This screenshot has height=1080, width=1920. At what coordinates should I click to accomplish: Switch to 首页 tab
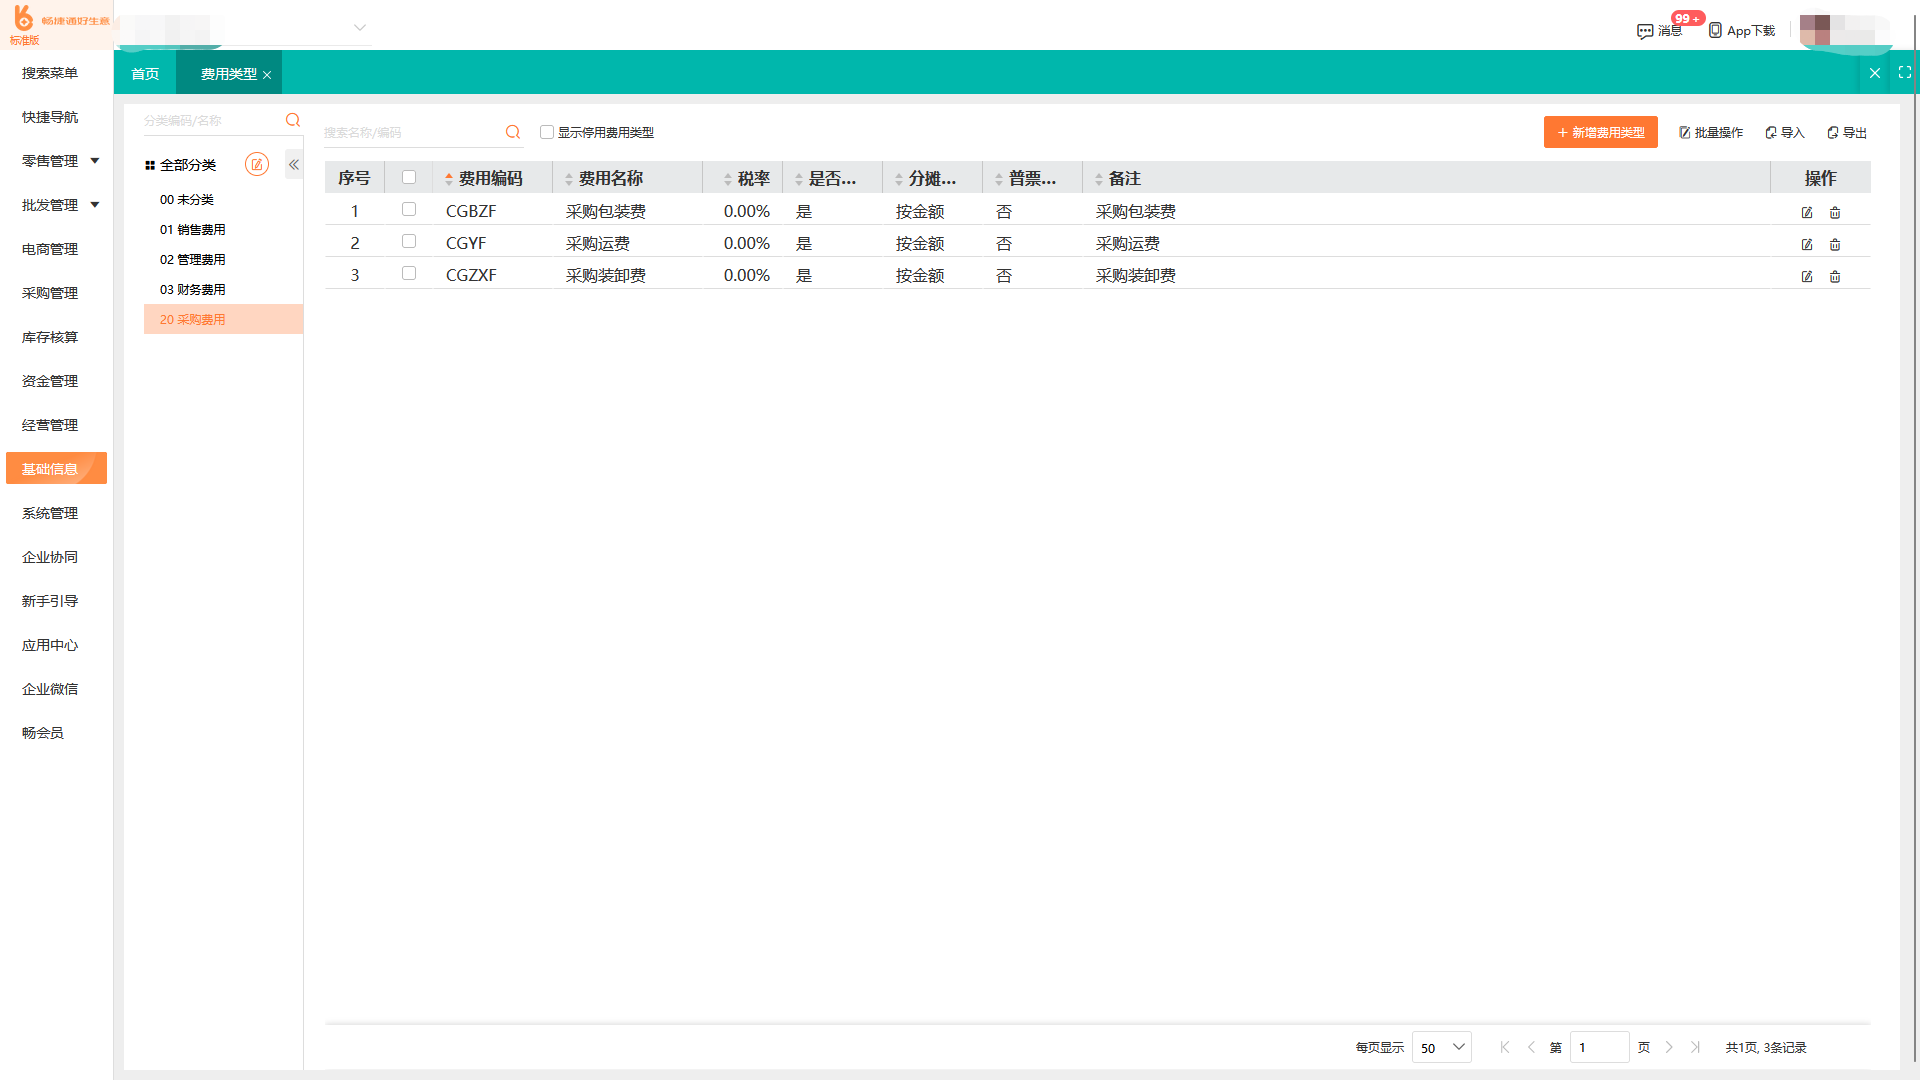145,73
